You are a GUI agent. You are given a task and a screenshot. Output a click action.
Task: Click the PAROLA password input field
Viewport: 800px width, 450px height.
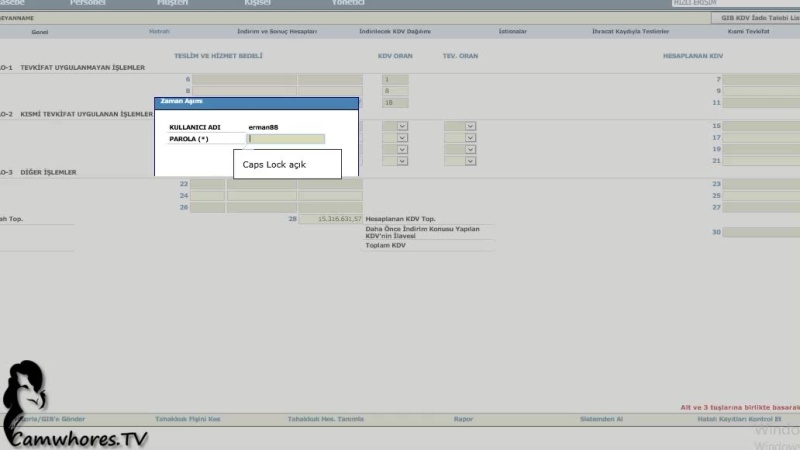286,139
